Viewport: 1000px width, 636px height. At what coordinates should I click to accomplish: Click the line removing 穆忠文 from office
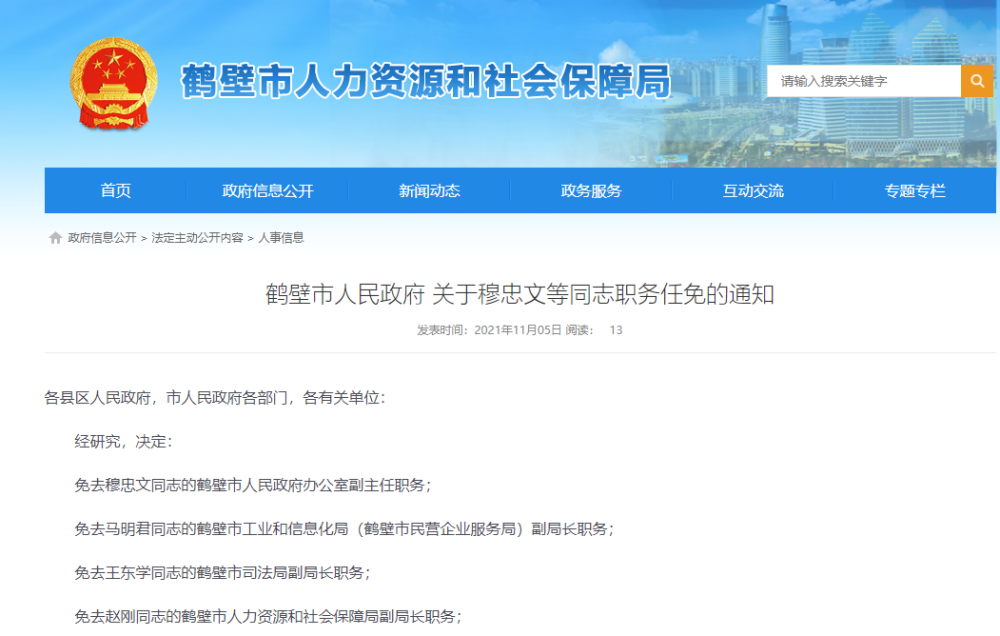(x=252, y=485)
